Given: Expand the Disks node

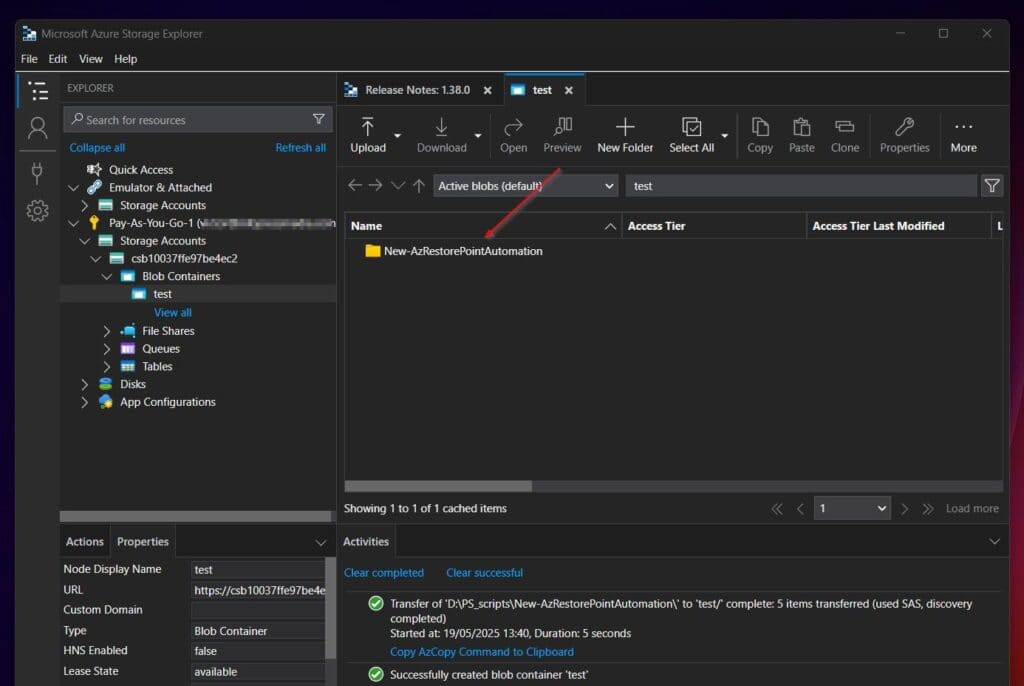Looking at the screenshot, I should point(84,384).
